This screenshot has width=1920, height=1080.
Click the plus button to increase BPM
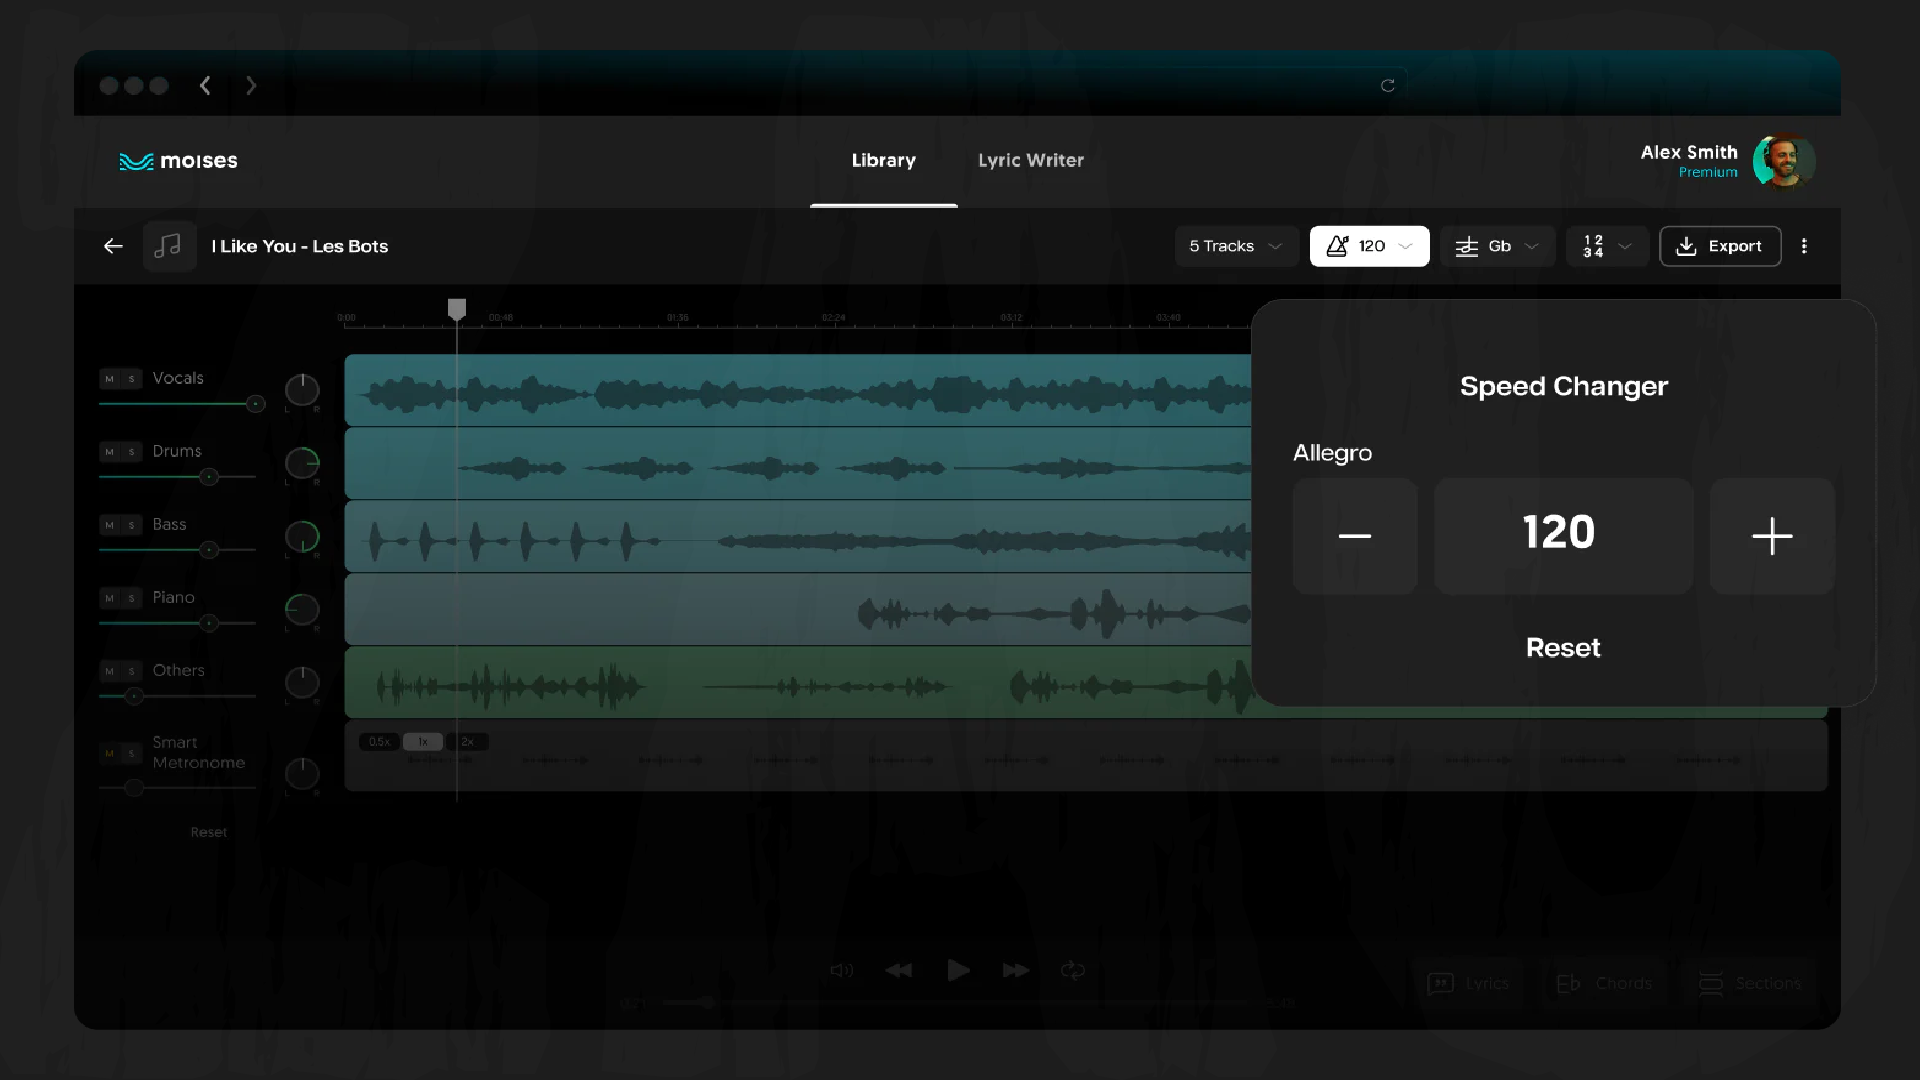(1772, 535)
